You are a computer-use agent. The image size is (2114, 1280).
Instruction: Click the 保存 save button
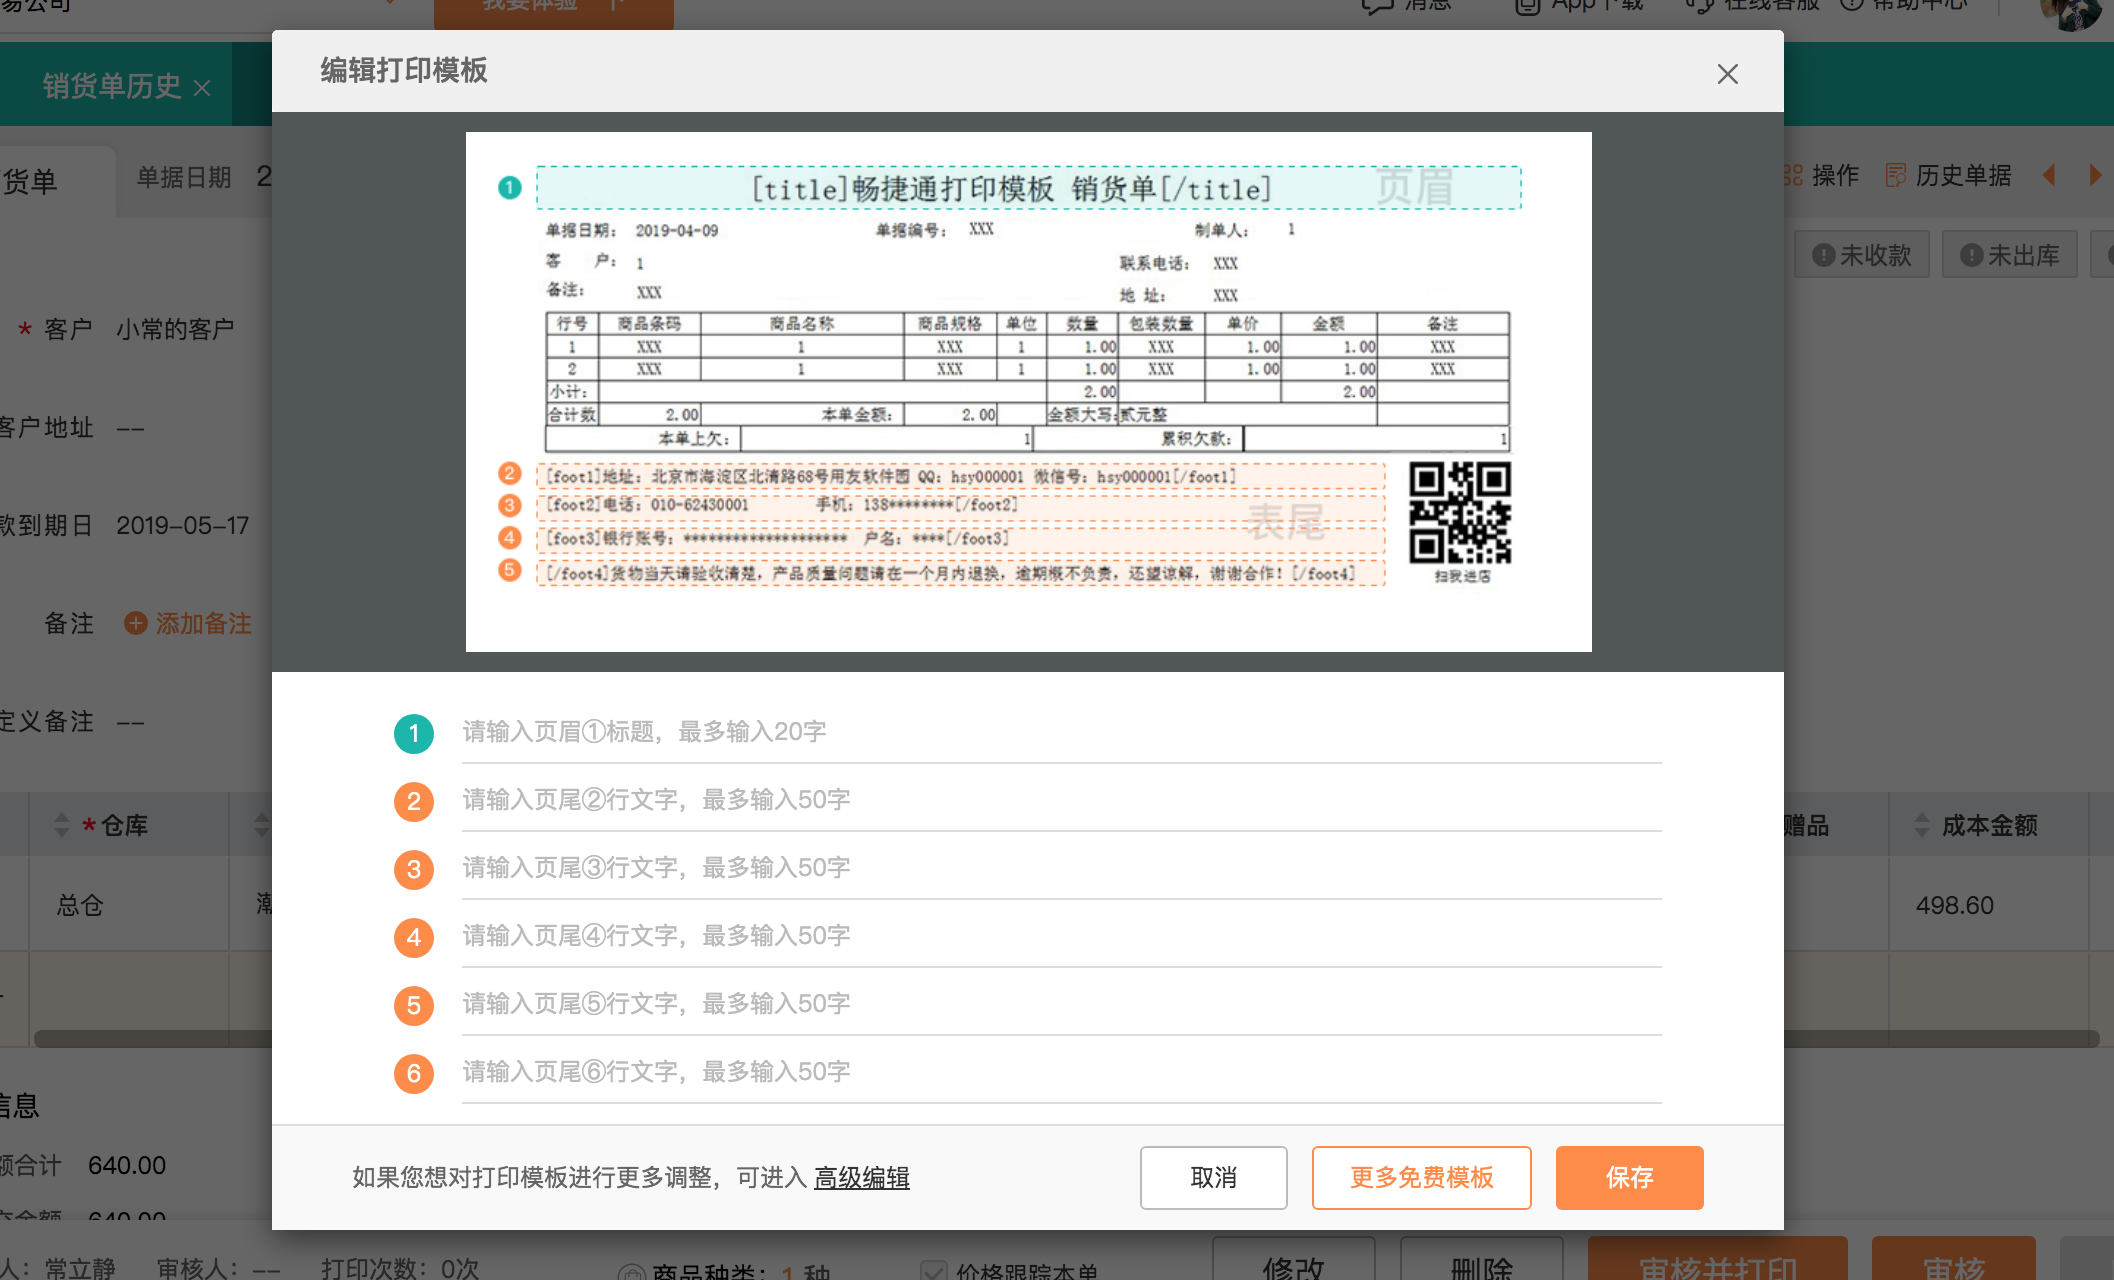point(1629,1176)
